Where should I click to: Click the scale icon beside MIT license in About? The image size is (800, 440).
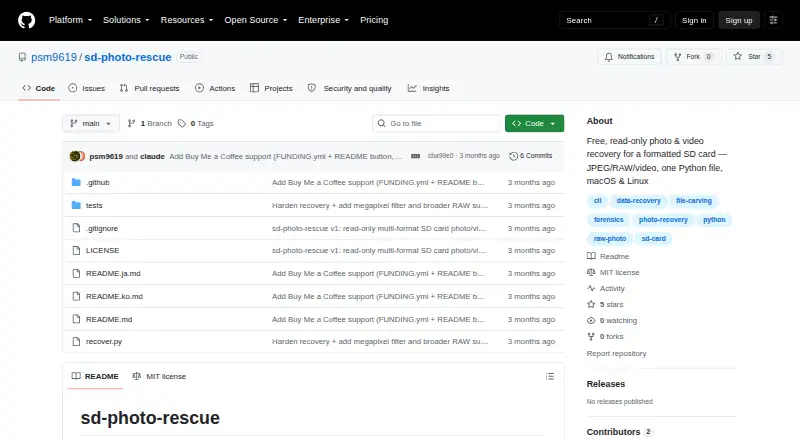pyautogui.click(x=591, y=272)
